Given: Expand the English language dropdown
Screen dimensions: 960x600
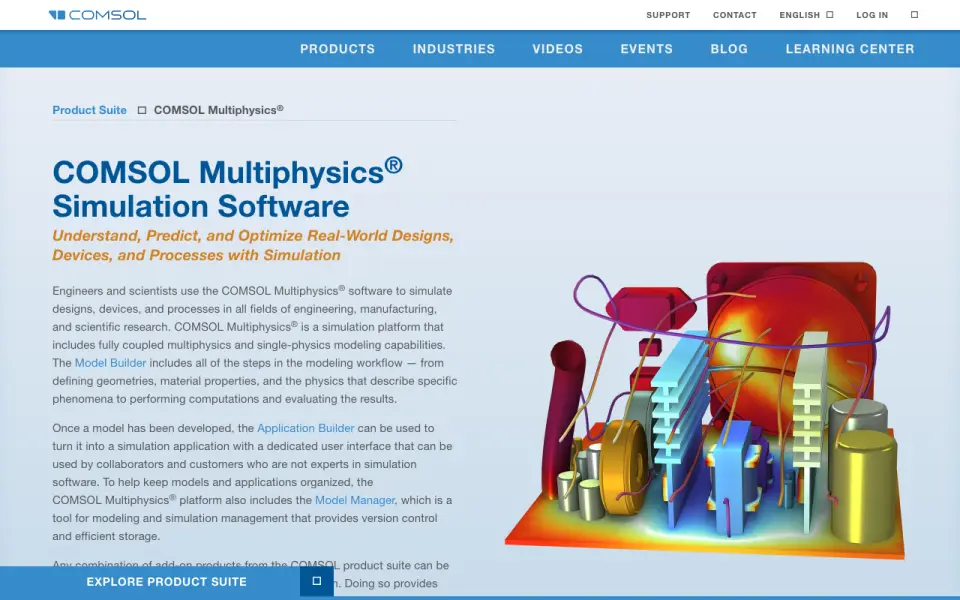Looking at the screenshot, I should [806, 15].
